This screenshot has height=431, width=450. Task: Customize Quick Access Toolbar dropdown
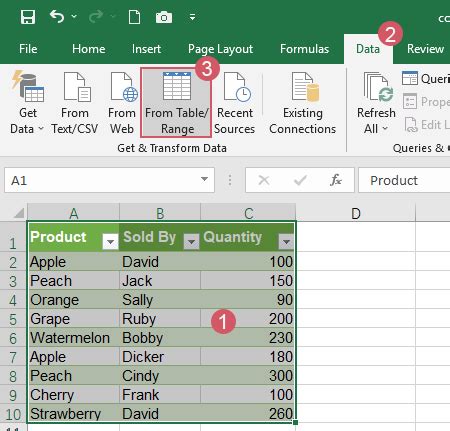point(192,17)
